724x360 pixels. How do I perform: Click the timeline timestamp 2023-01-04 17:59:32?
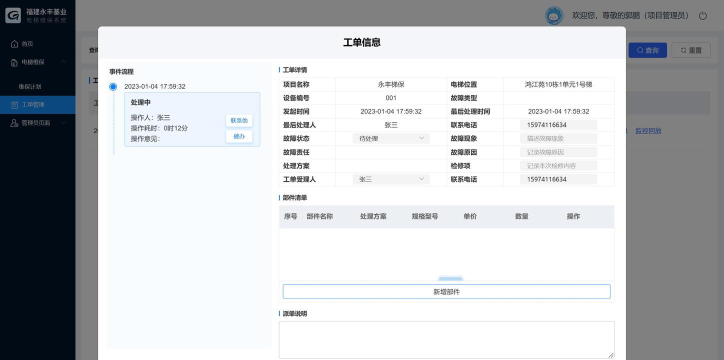pos(155,86)
